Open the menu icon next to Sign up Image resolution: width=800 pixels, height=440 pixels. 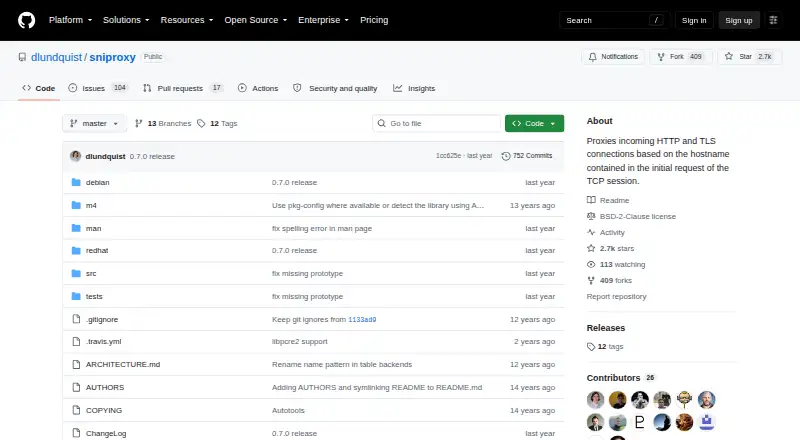[773, 20]
